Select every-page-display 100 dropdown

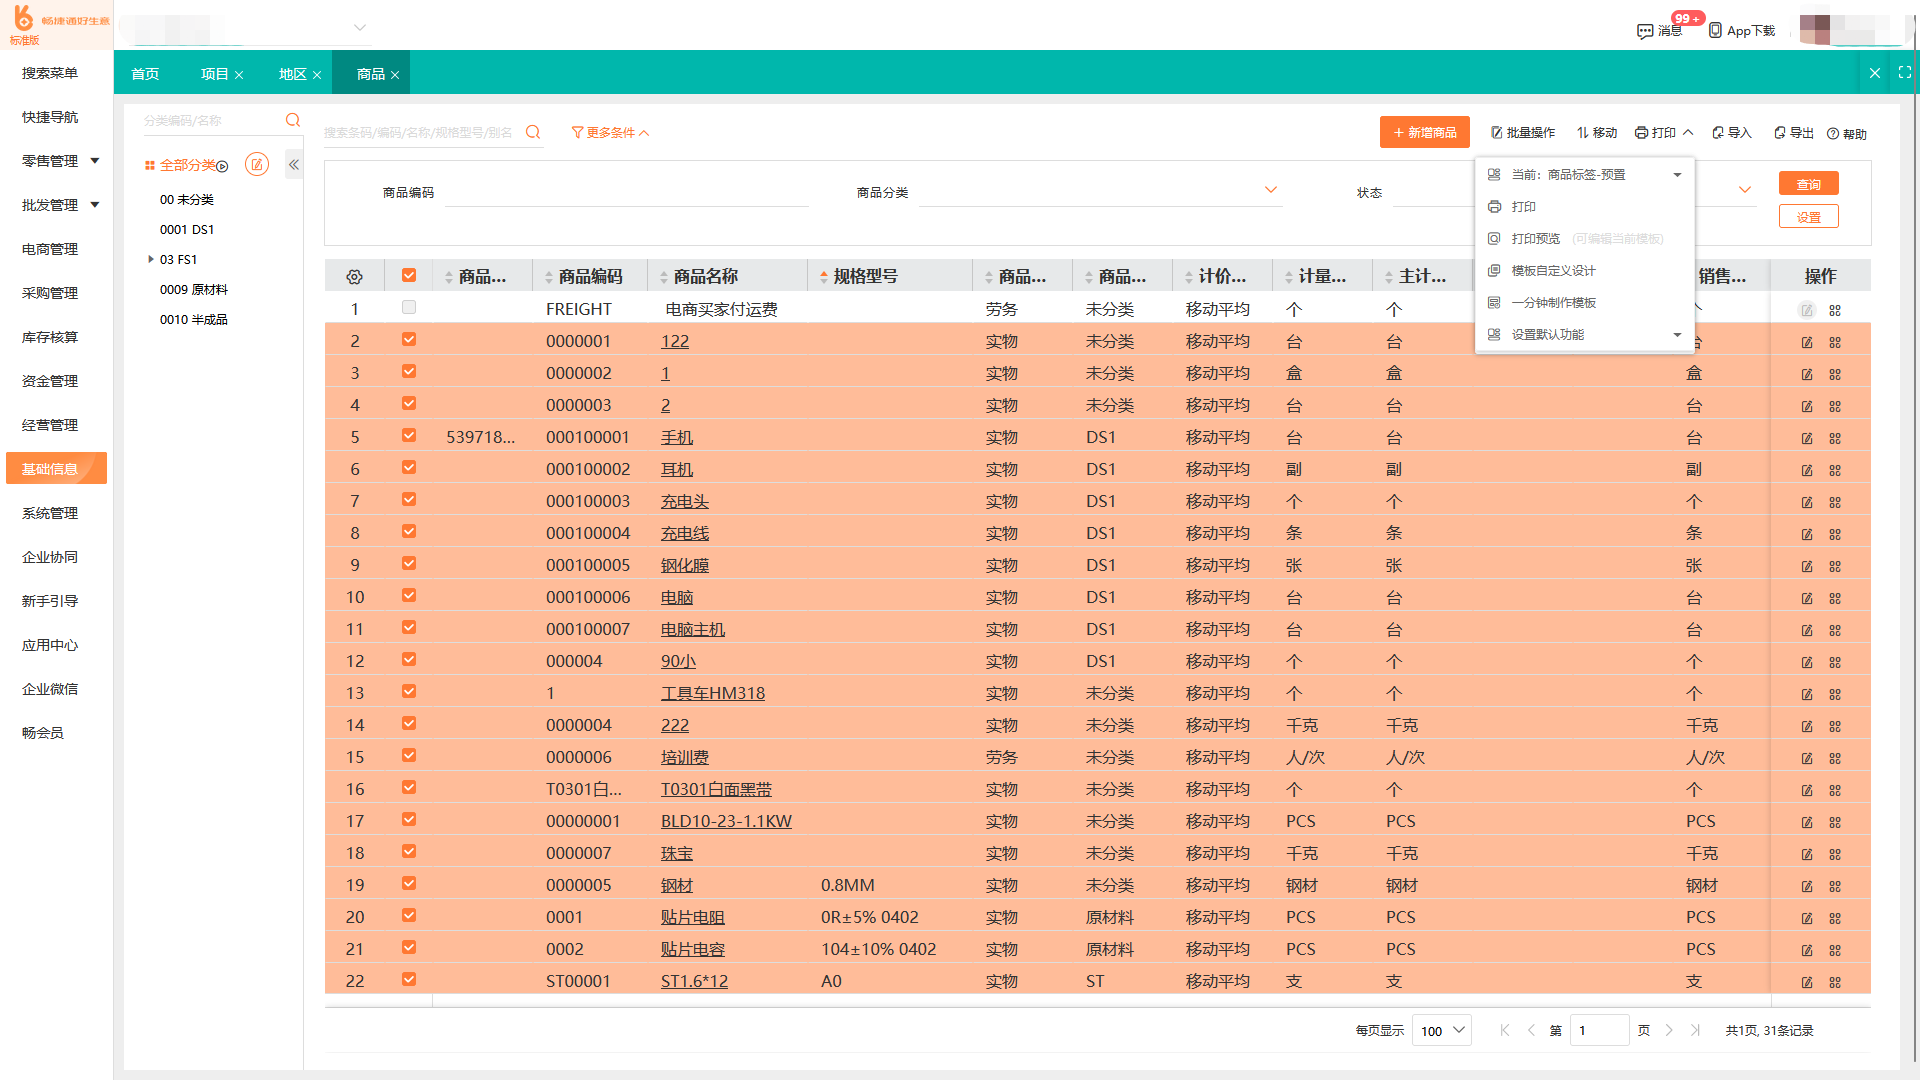click(x=1439, y=1030)
